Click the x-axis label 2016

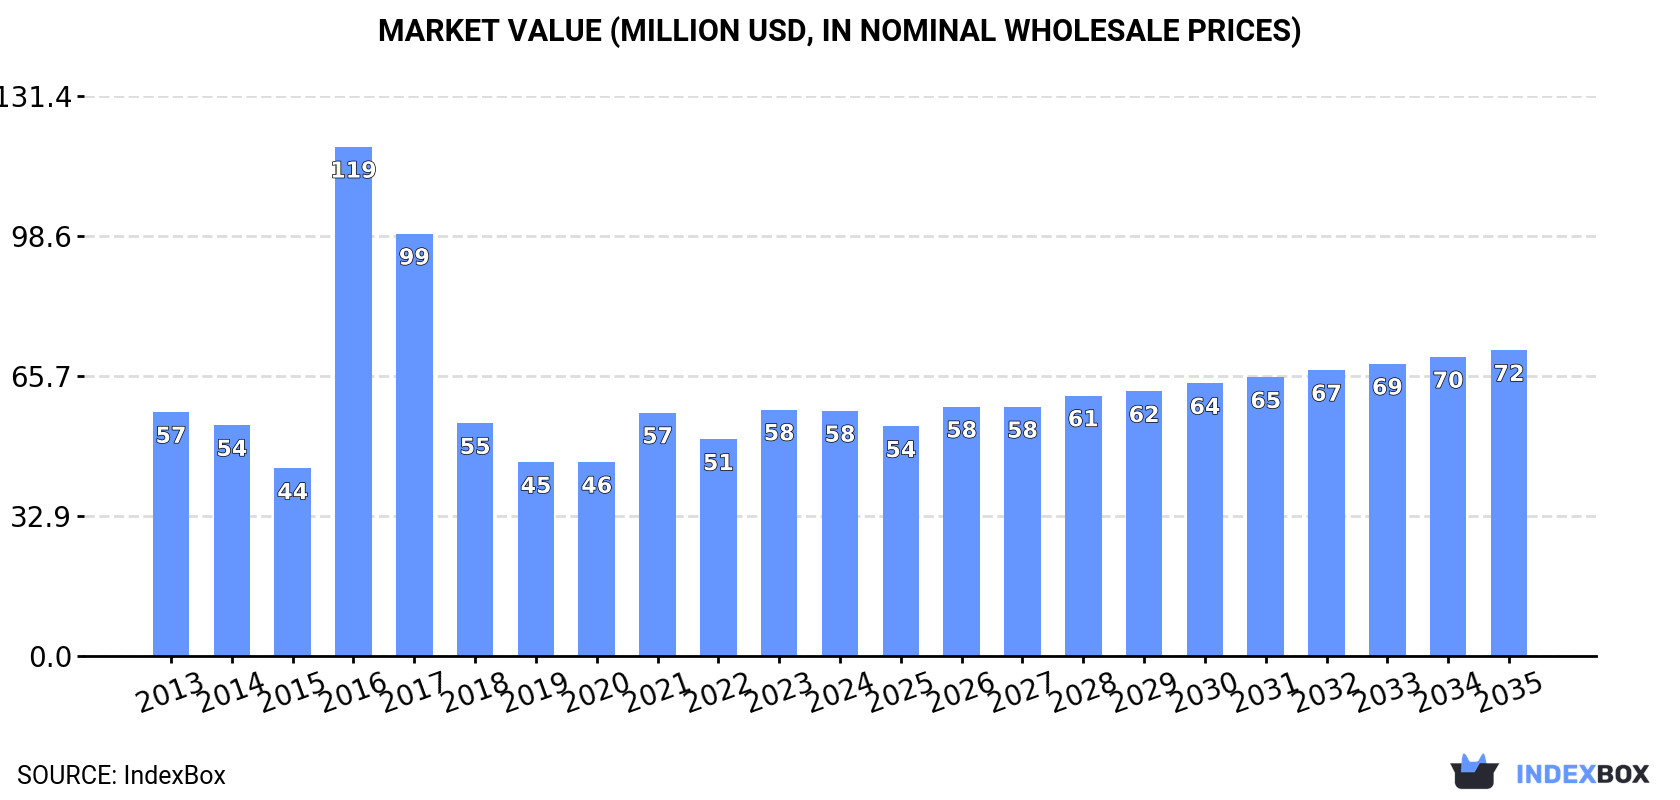click(353, 692)
